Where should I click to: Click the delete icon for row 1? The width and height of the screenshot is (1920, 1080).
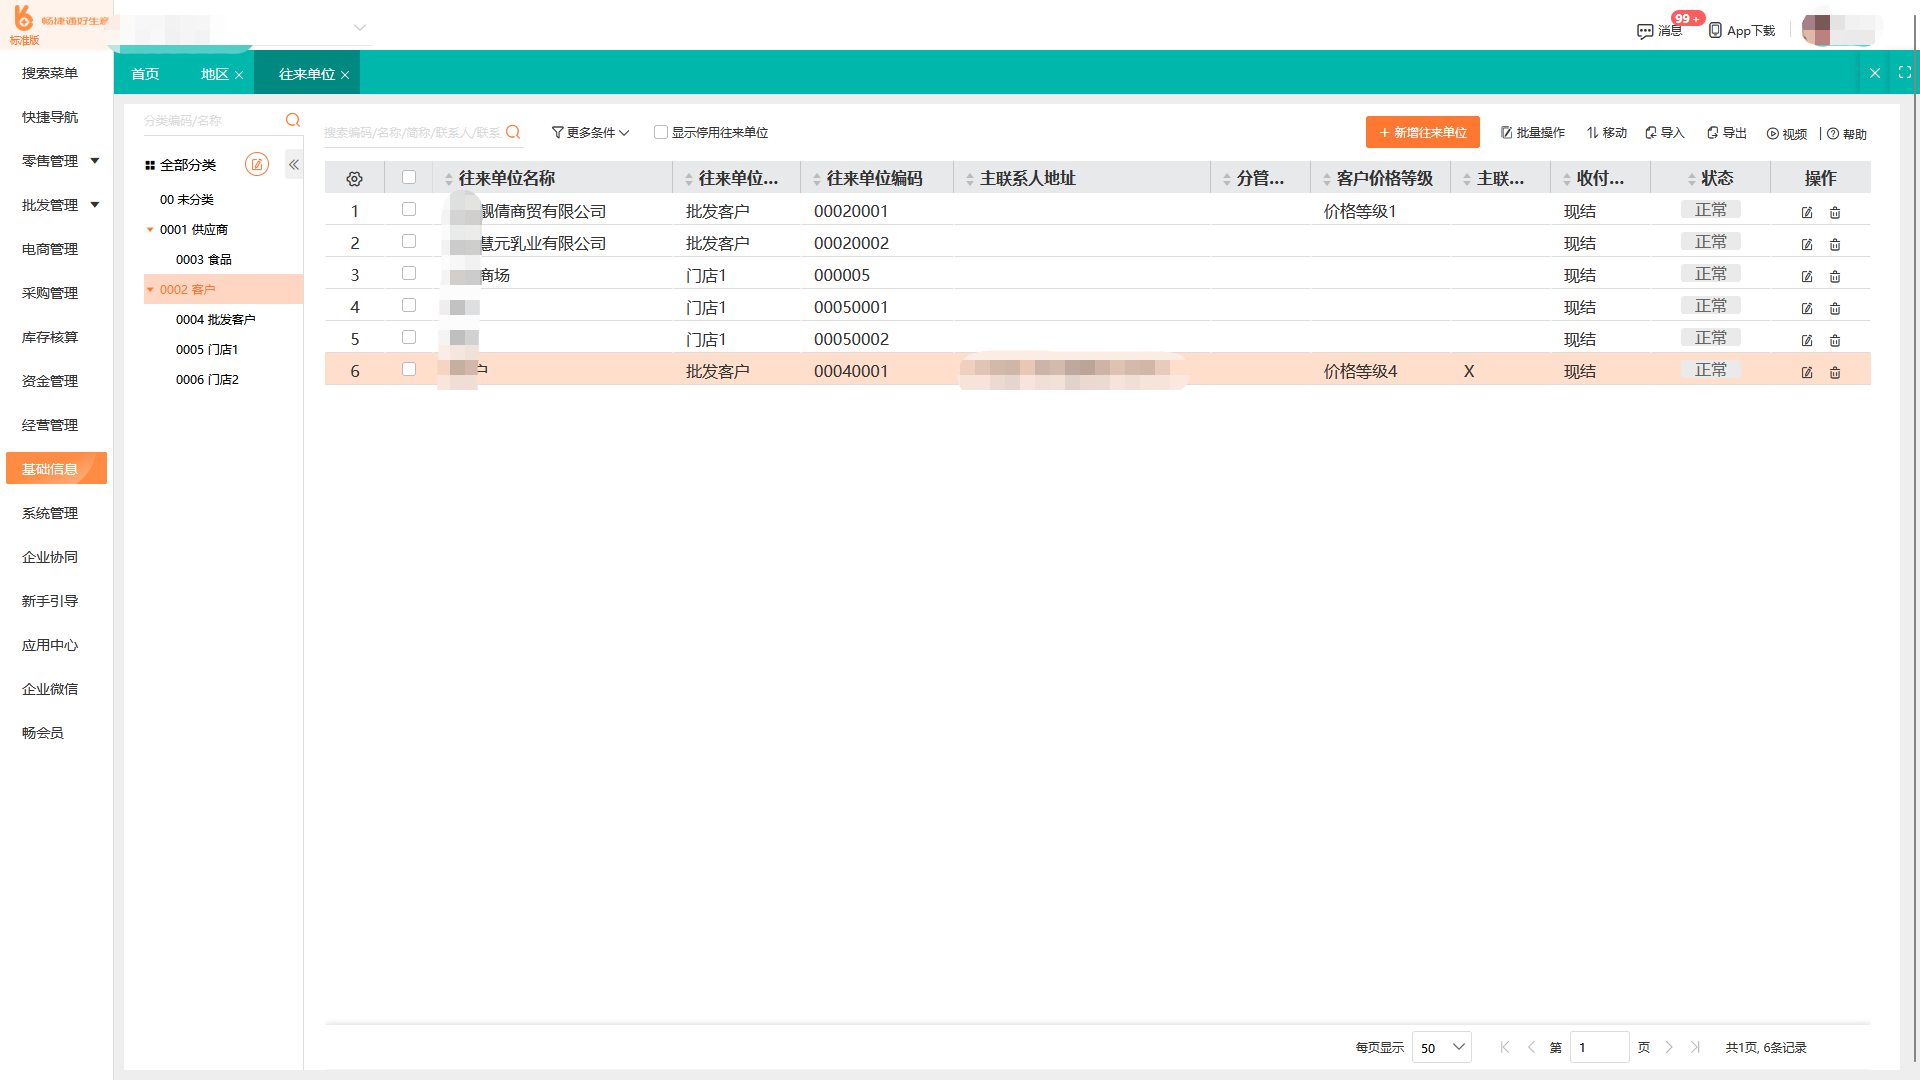tap(1834, 211)
